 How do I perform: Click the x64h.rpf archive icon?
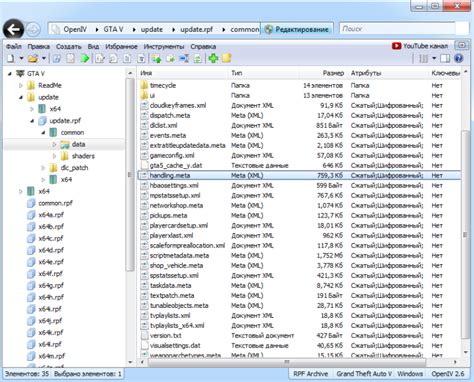[31, 297]
